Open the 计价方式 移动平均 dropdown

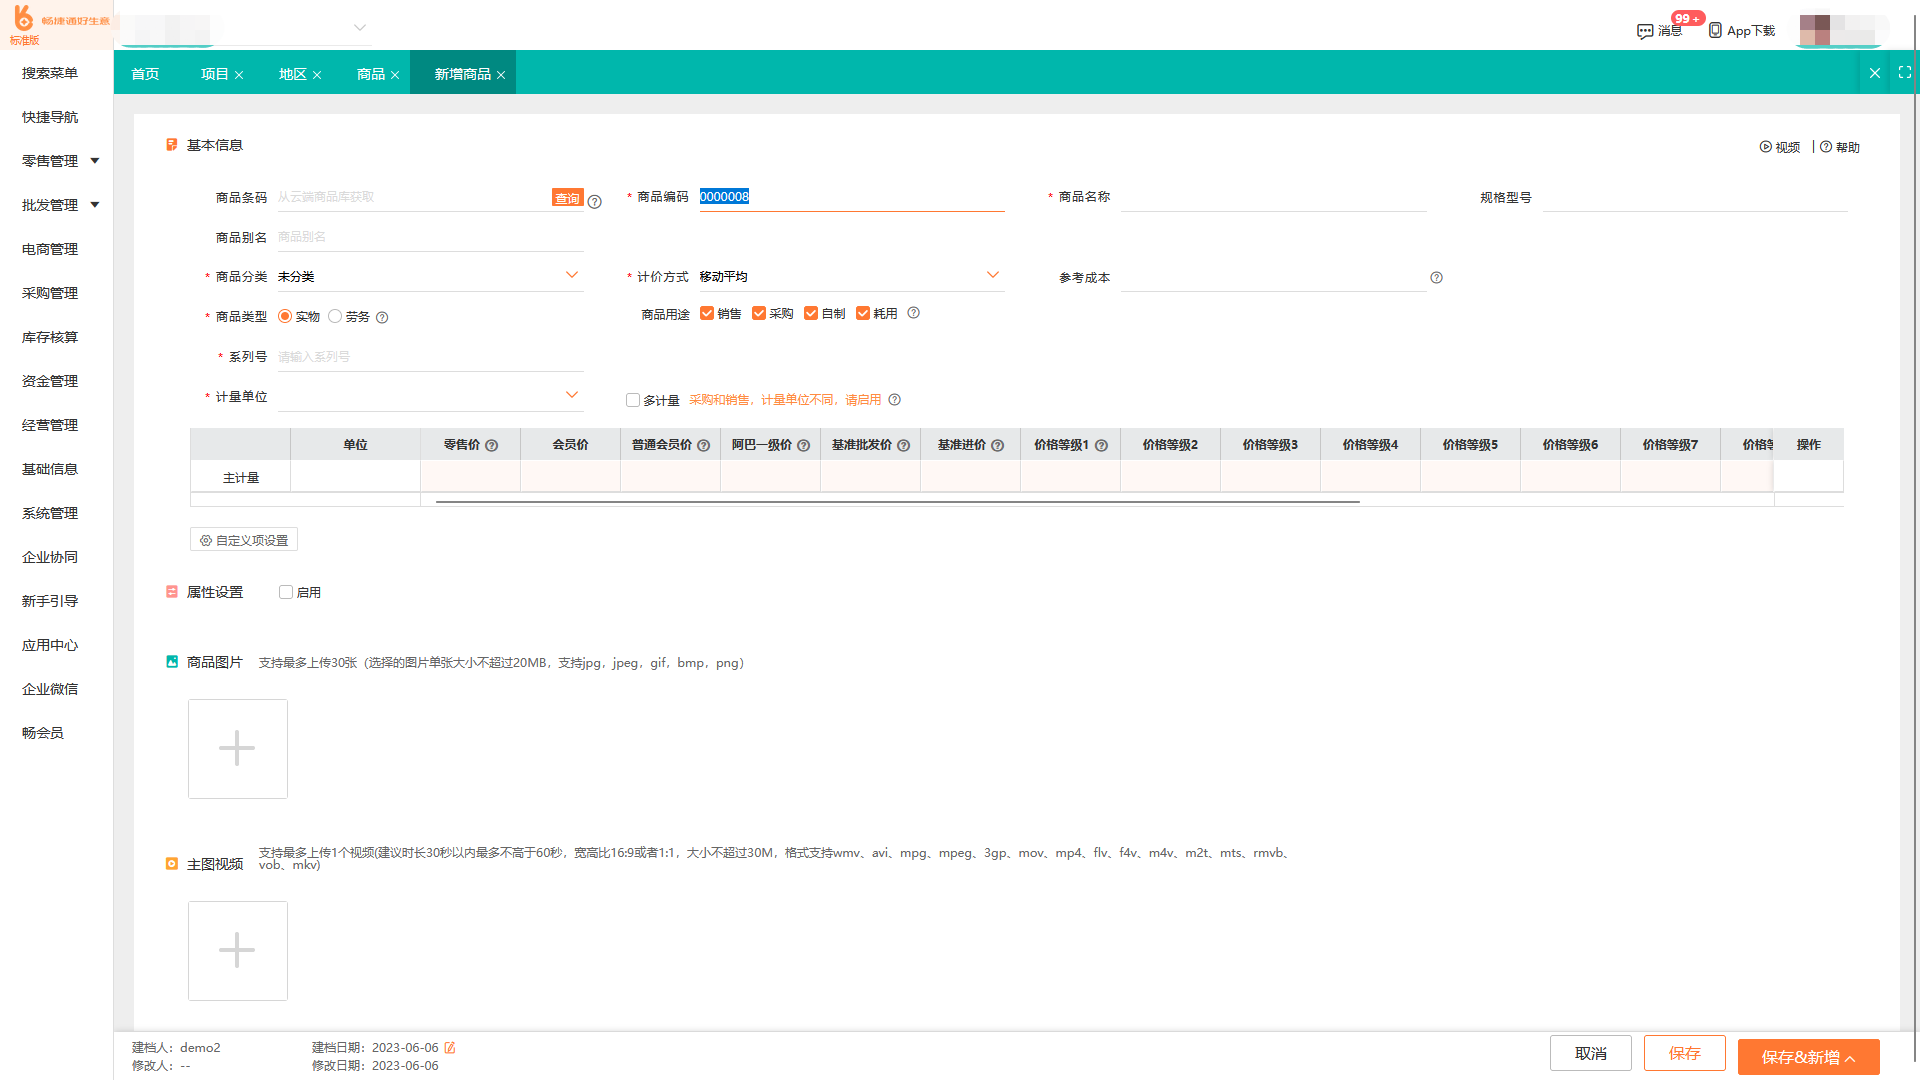pos(992,276)
